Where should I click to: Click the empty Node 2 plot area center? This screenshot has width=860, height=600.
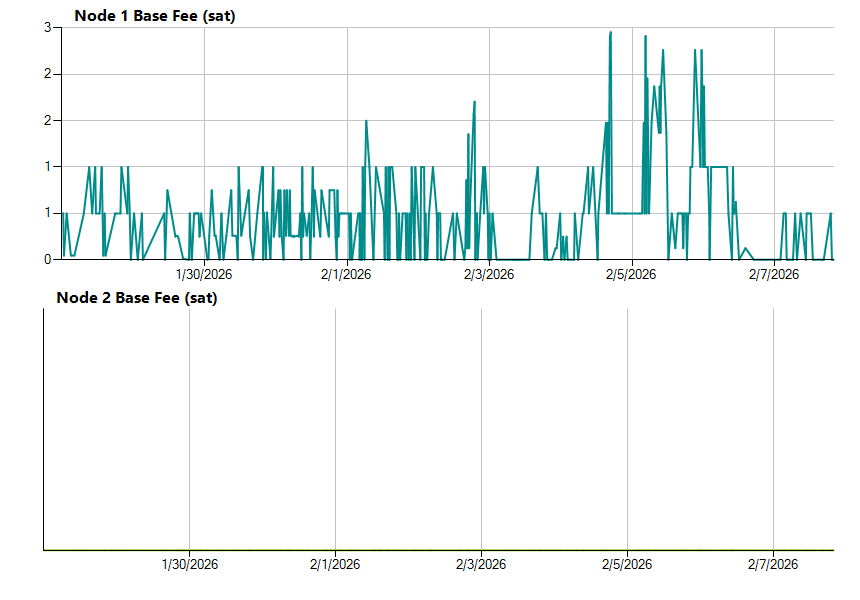click(x=438, y=429)
